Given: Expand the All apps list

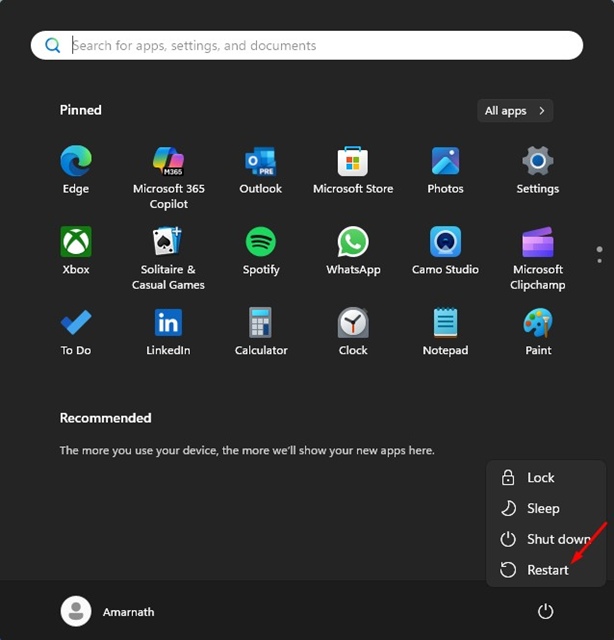Looking at the screenshot, I should pos(515,111).
